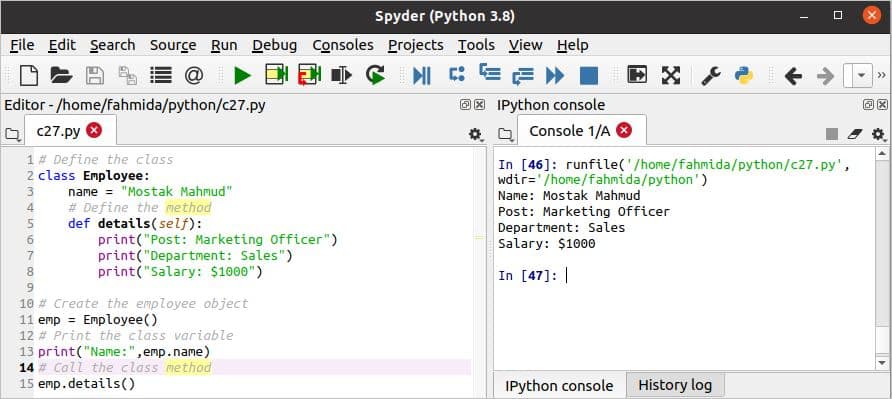Toggle fullscreen mode icon

pyautogui.click(x=671, y=75)
